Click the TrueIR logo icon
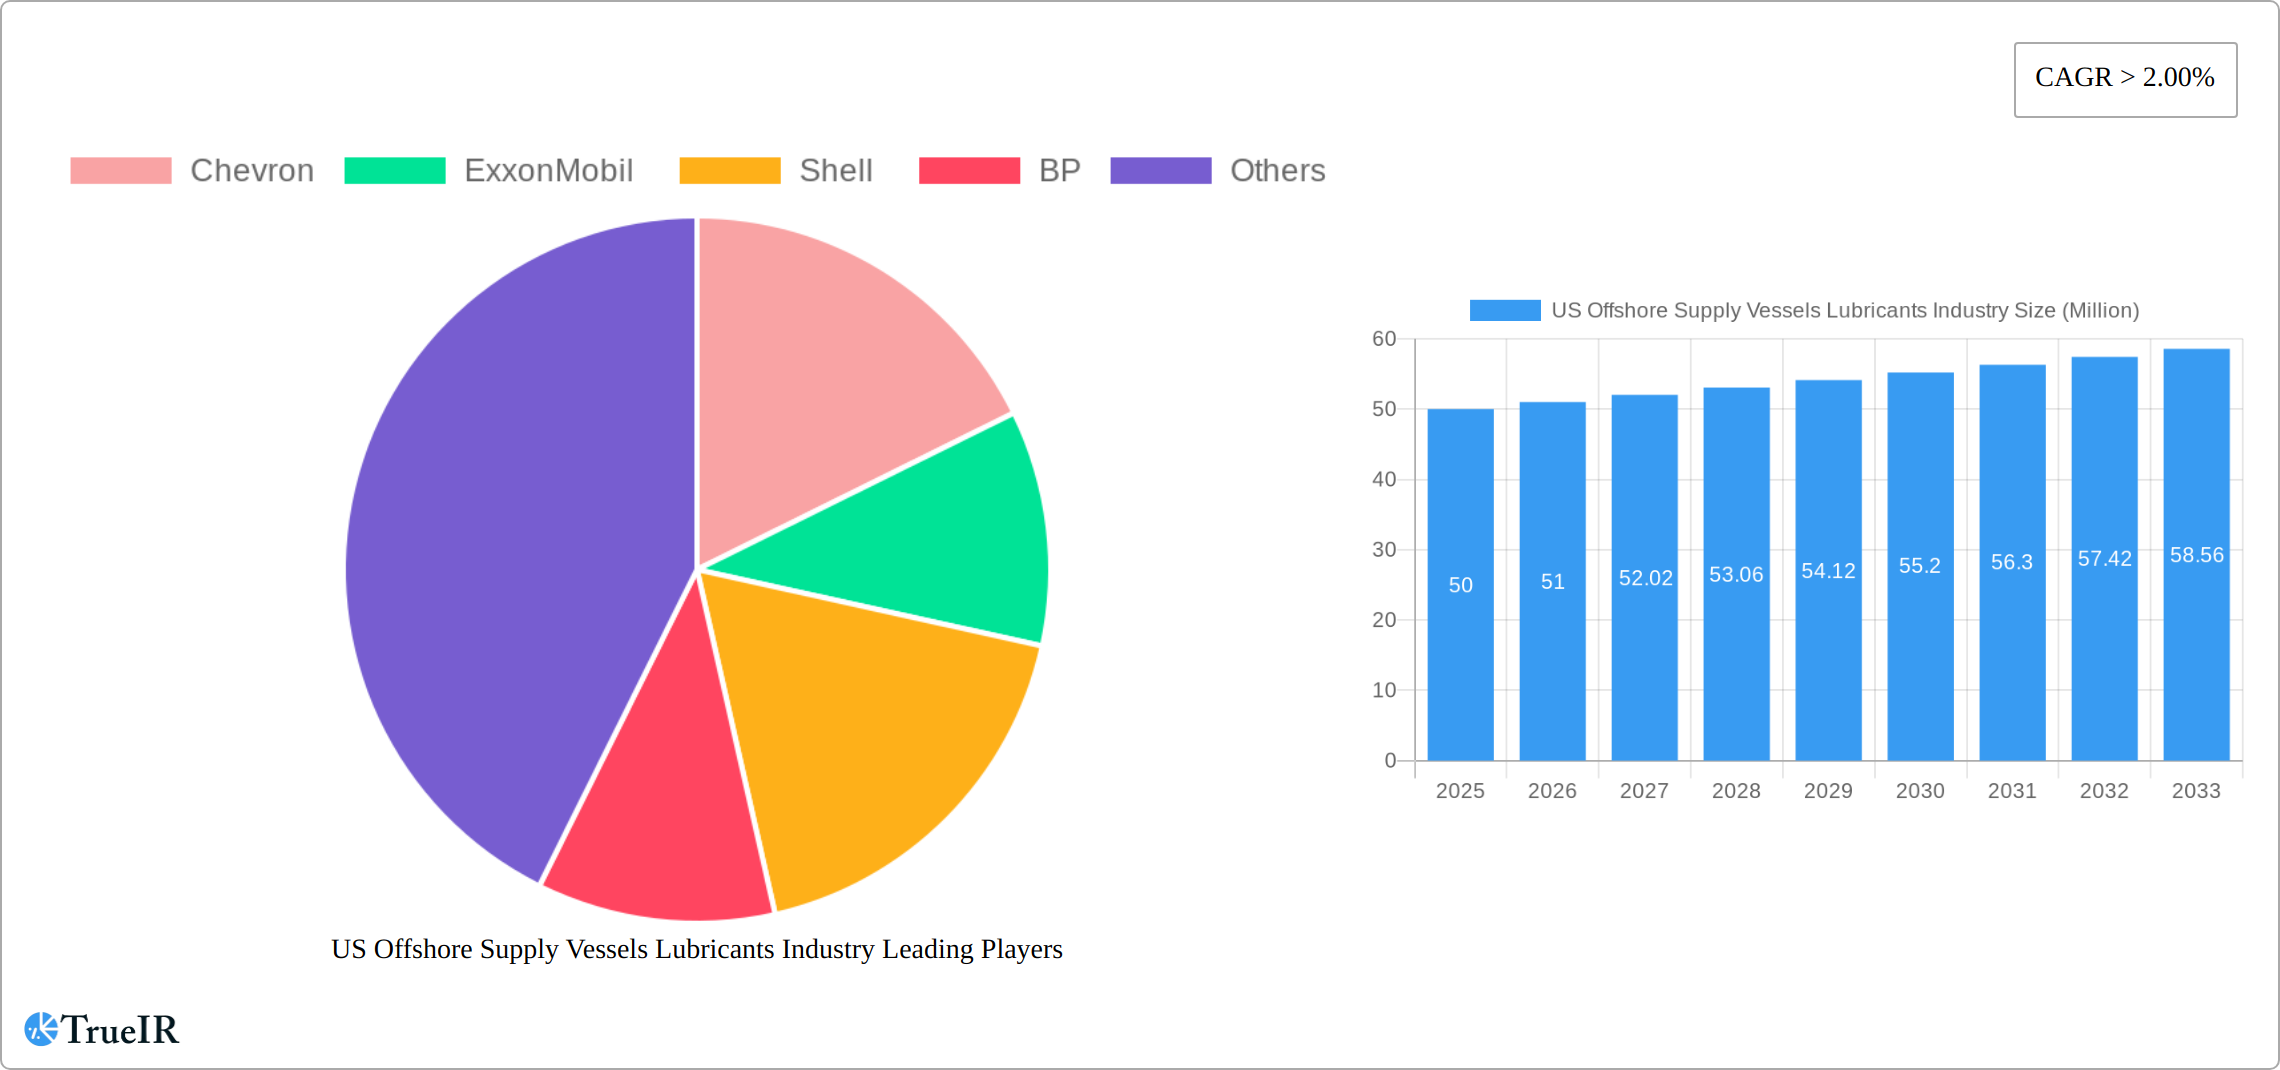 40,1028
